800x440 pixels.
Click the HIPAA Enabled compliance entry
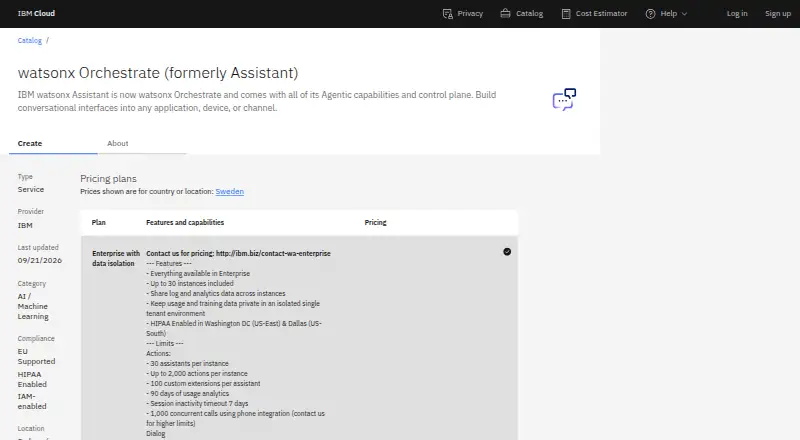tap(32, 379)
